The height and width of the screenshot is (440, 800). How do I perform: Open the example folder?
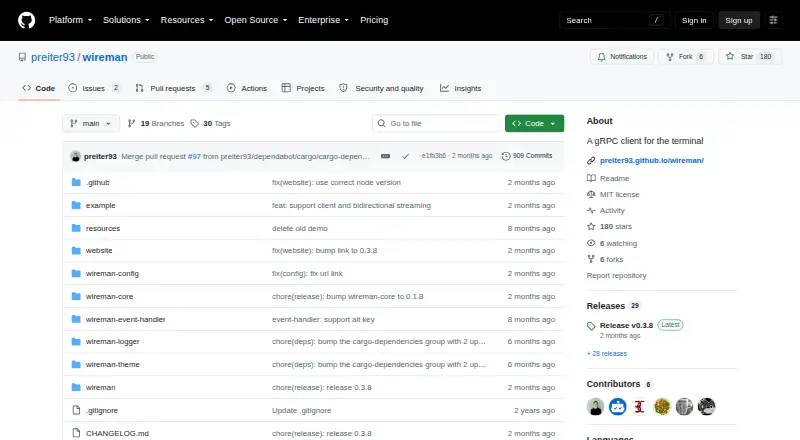101,205
